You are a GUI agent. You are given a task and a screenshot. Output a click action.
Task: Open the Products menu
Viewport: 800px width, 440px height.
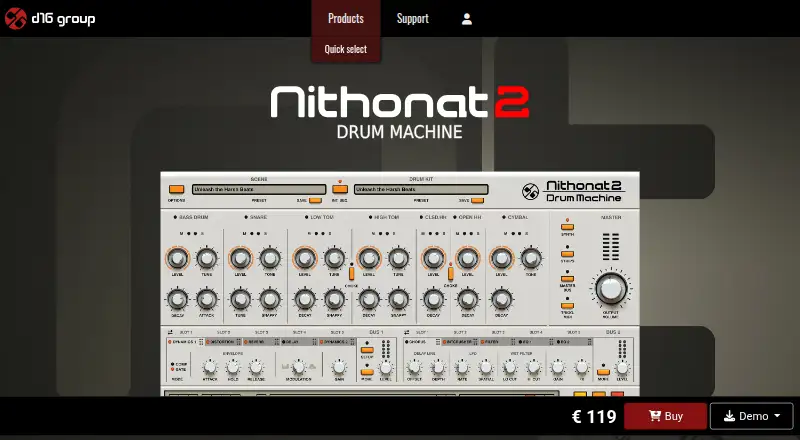[x=346, y=18]
